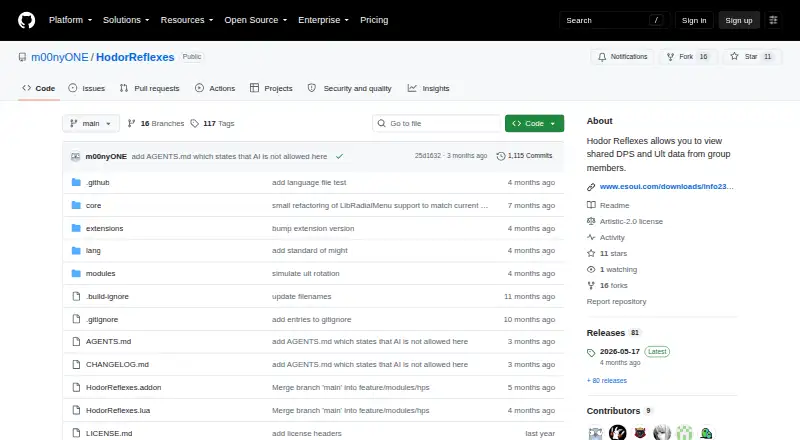Click the Sign up button
This screenshot has height=440, width=800.
click(x=739, y=20)
